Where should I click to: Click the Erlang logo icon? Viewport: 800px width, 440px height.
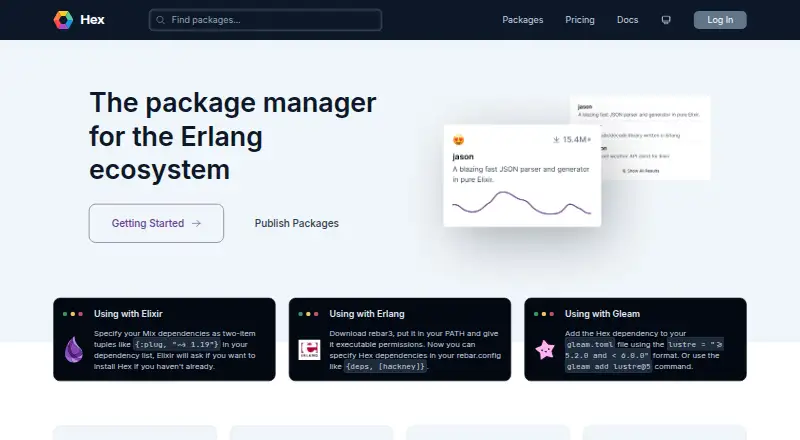click(309, 350)
